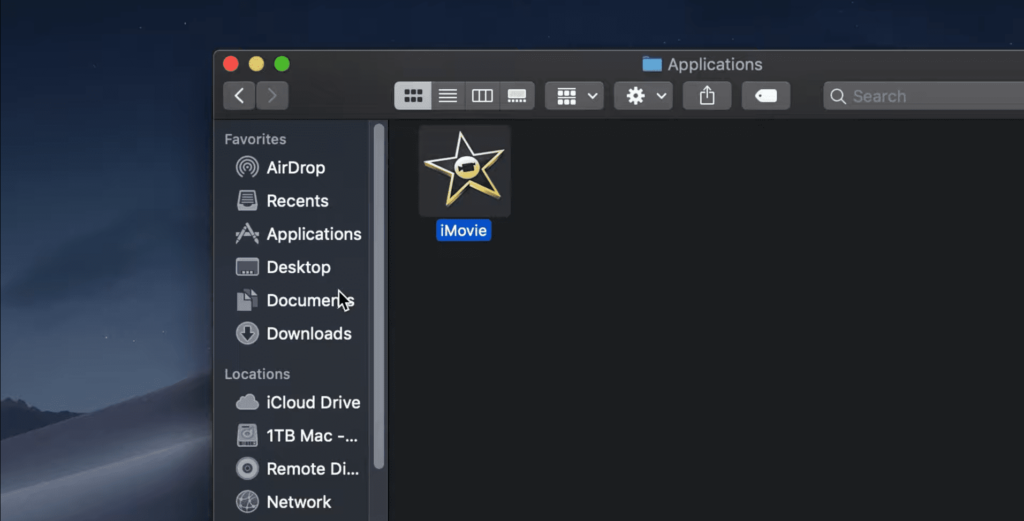
Task: Open the group-by arrangement dropdown
Action: coord(575,96)
